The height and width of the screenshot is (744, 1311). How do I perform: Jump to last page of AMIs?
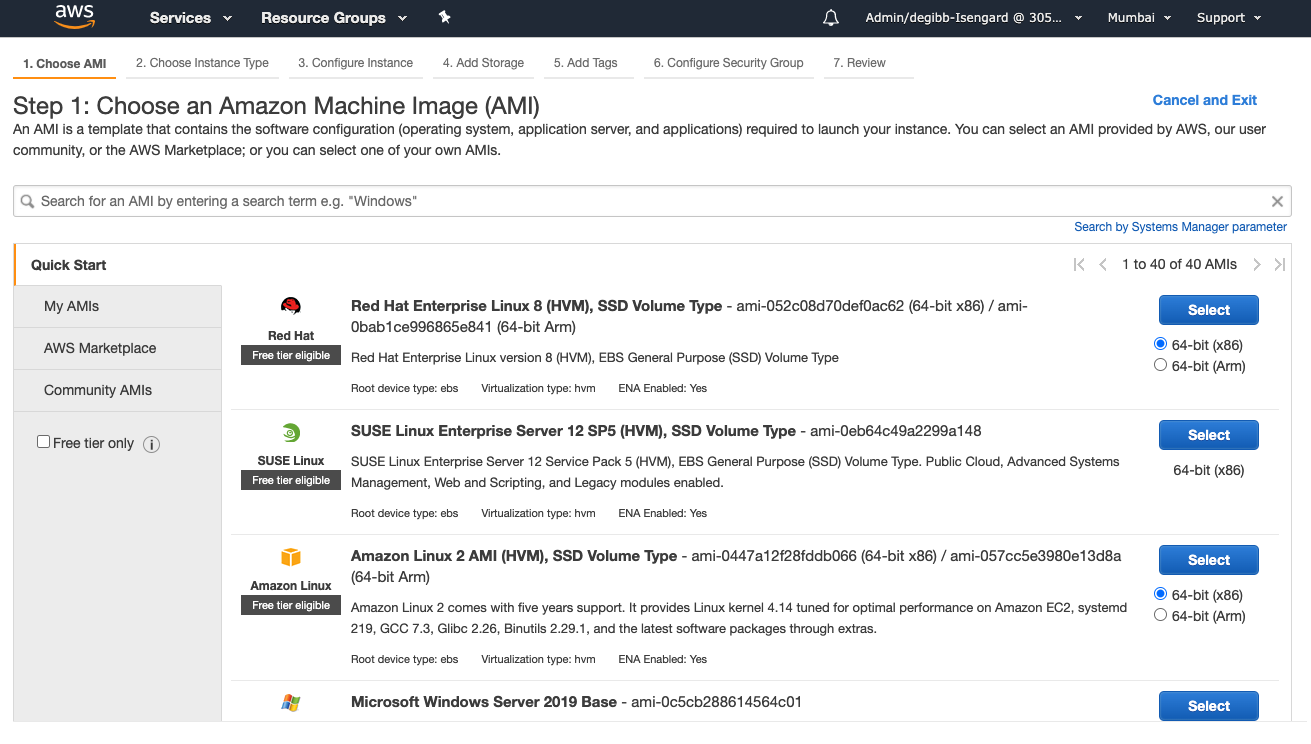(x=1280, y=265)
